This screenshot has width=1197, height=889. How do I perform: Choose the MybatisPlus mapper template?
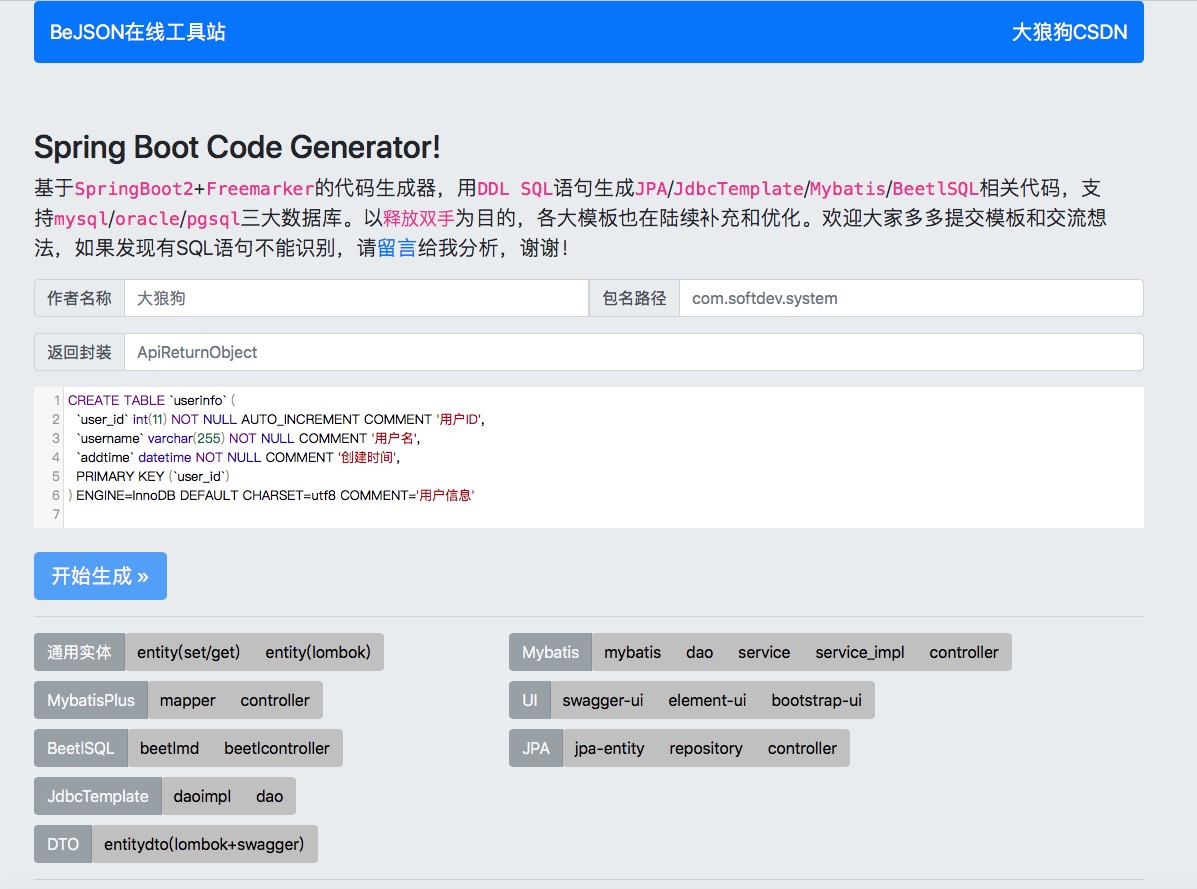coord(188,700)
